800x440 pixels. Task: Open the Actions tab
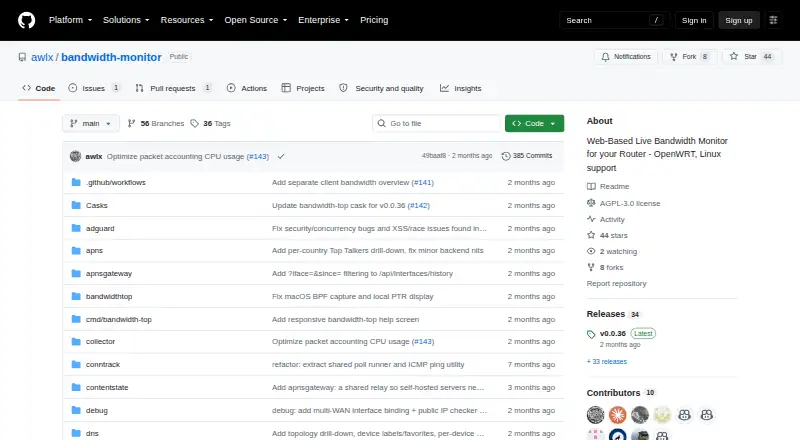(x=247, y=88)
